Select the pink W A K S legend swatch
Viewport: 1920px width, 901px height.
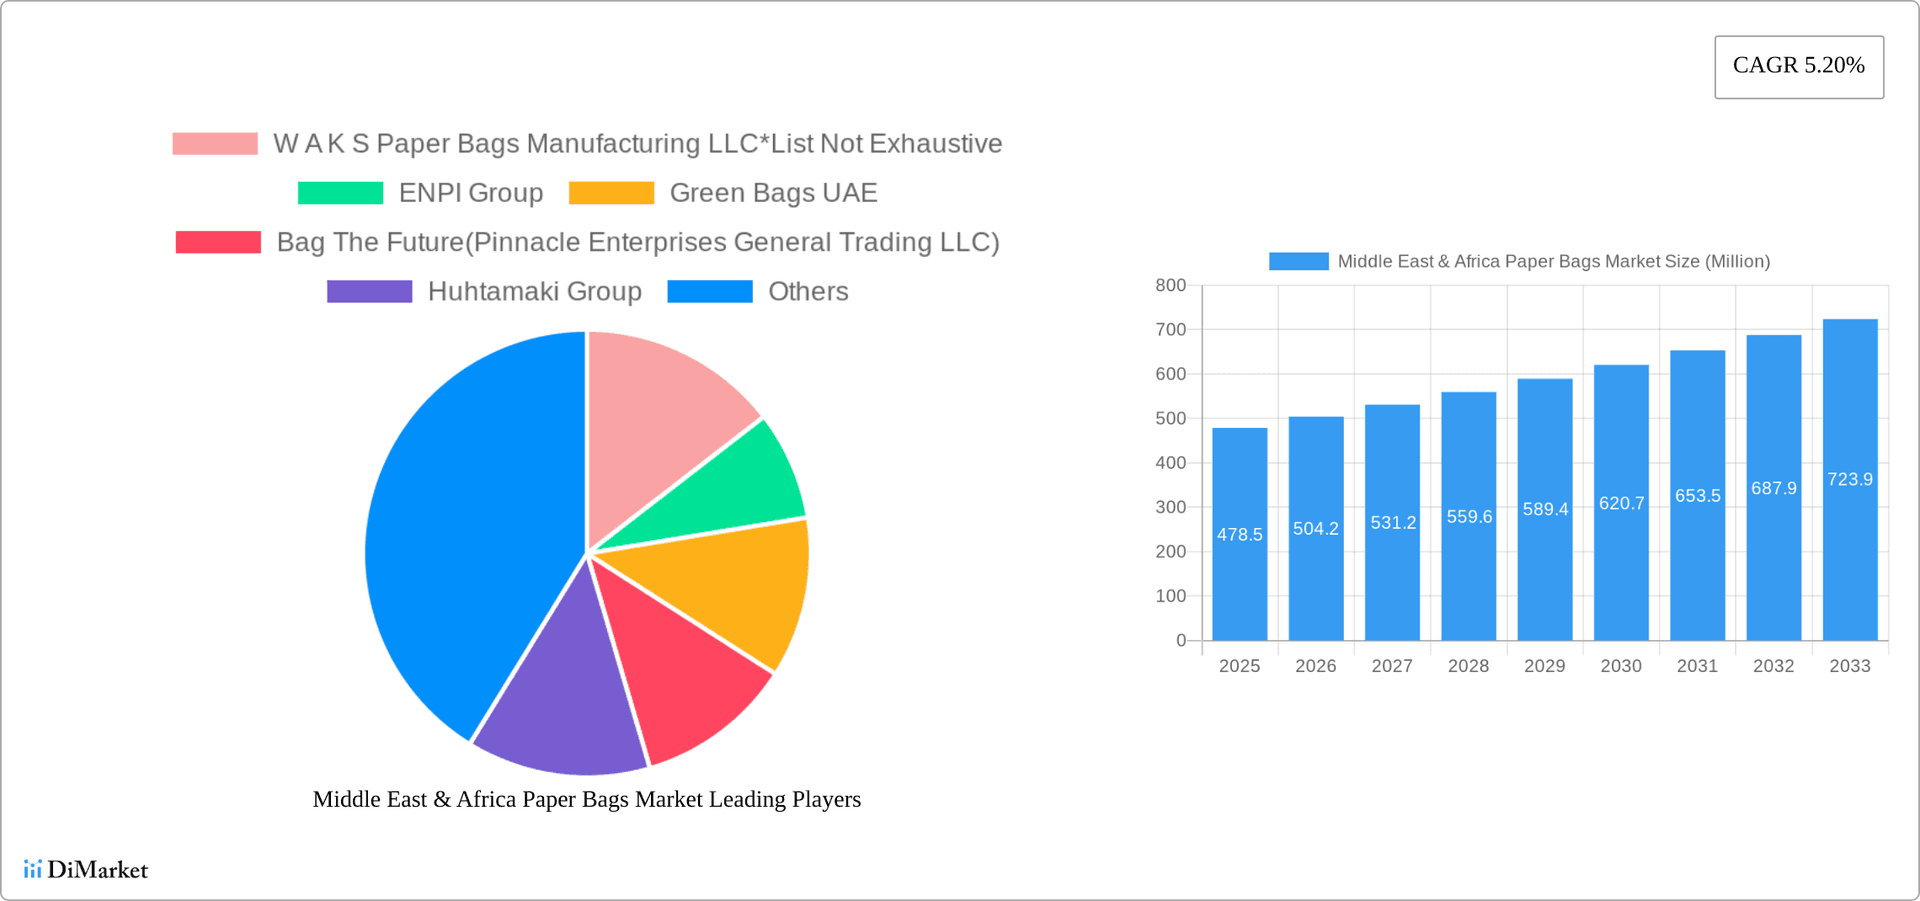pyautogui.click(x=213, y=144)
